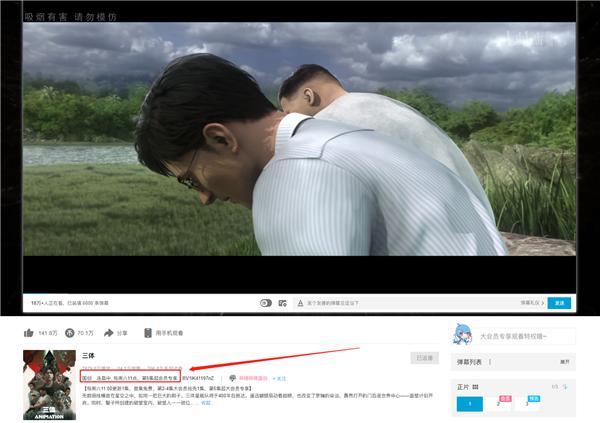This screenshot has height=423, width=600.
Task: Click the rating comment bubble icon
Action: 233,378
